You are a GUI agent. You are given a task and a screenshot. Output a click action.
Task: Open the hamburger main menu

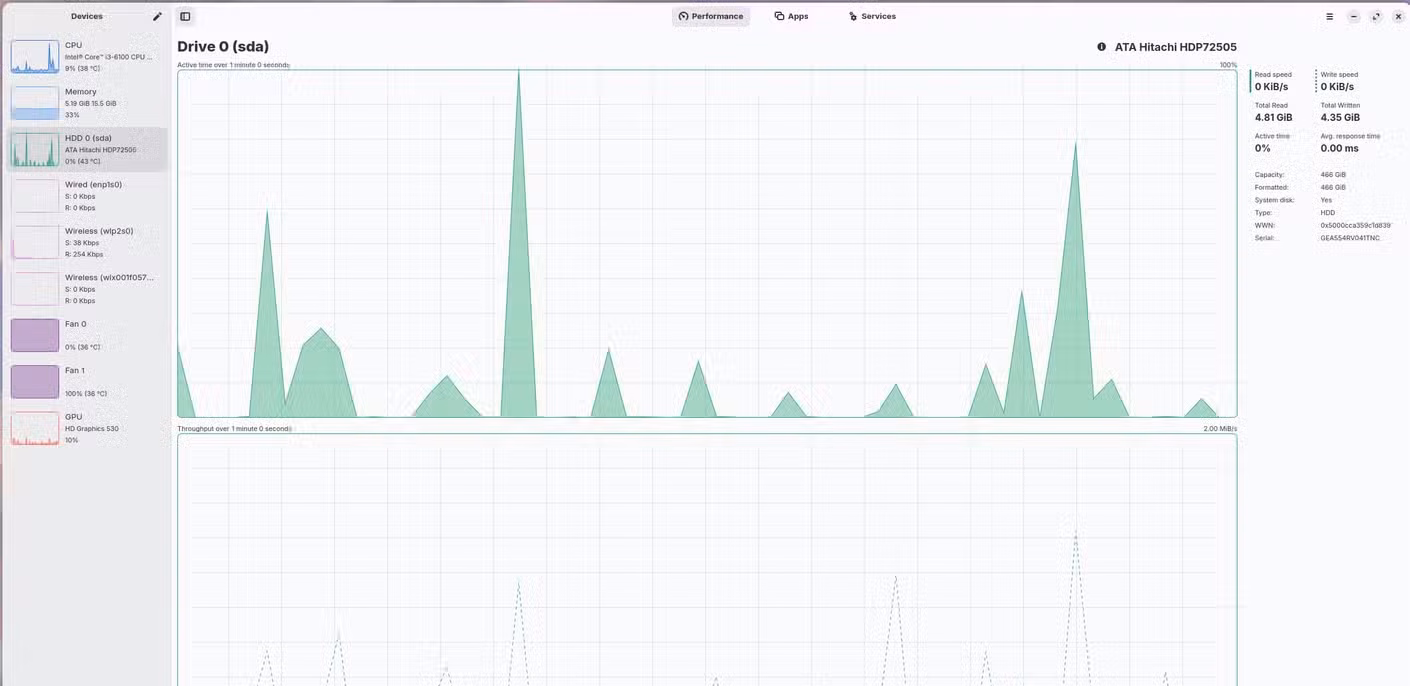click(x=1329, y=16)
